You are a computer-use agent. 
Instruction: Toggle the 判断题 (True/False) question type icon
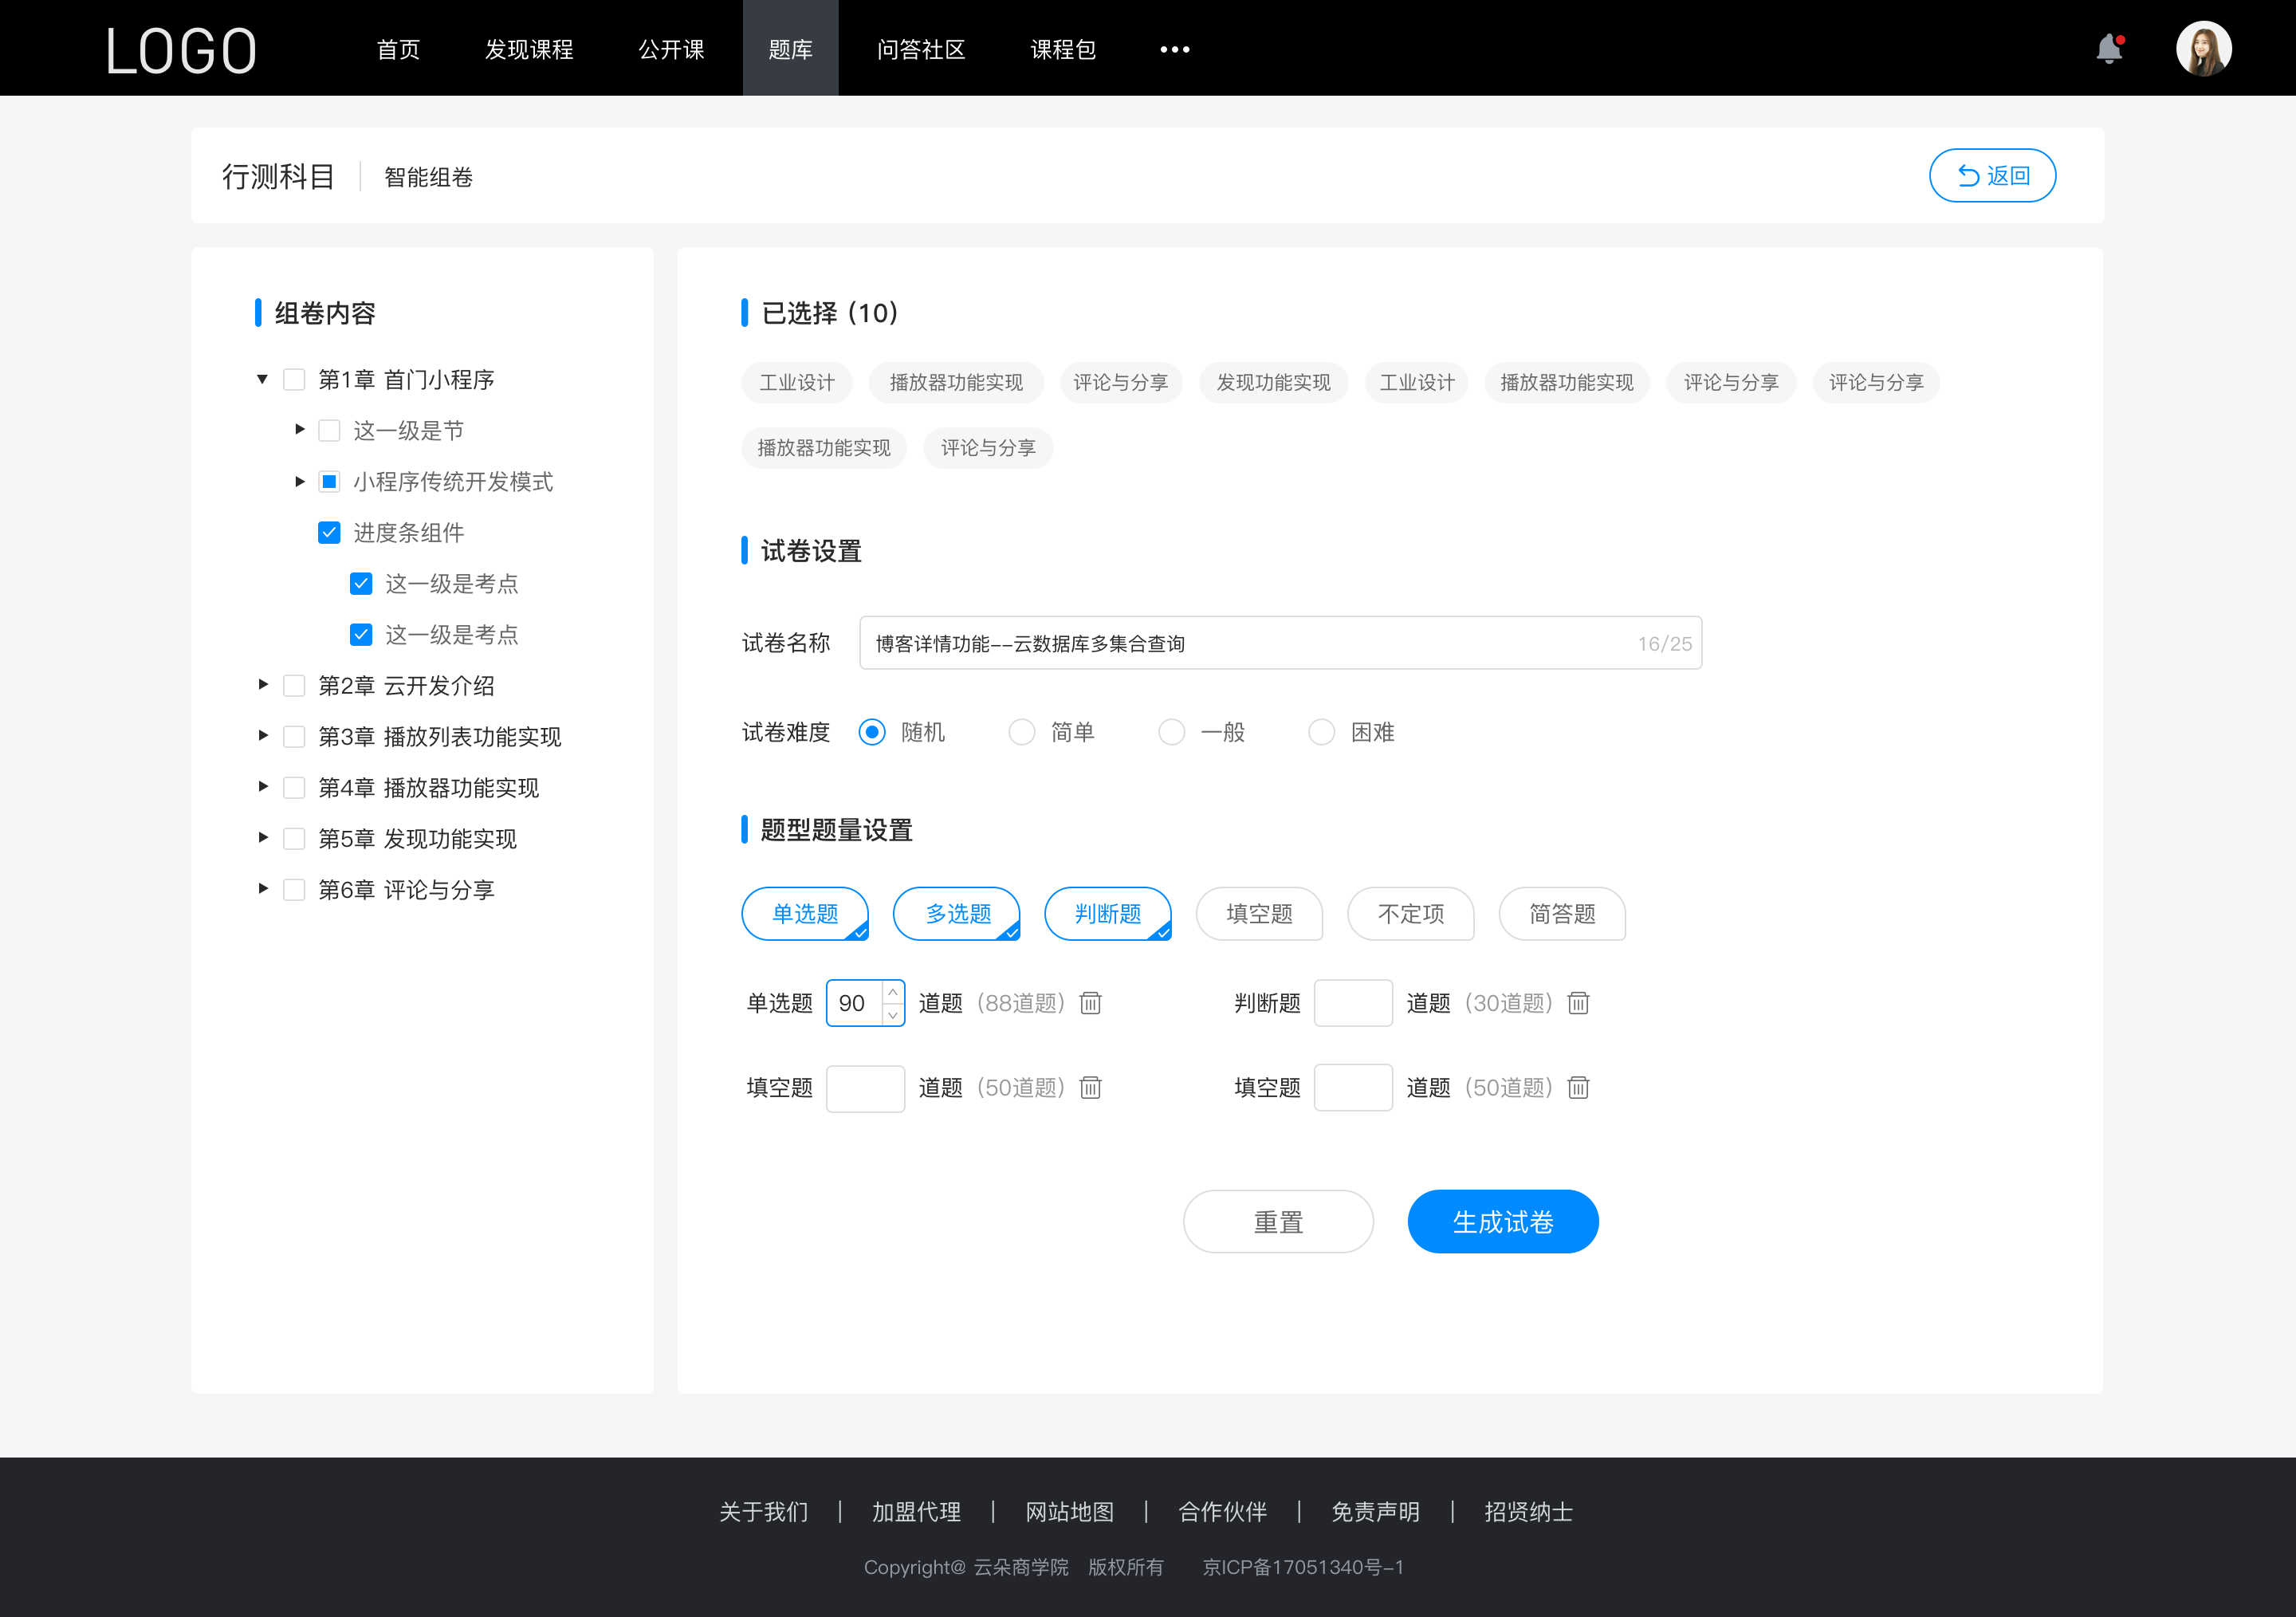[1108, 911]
